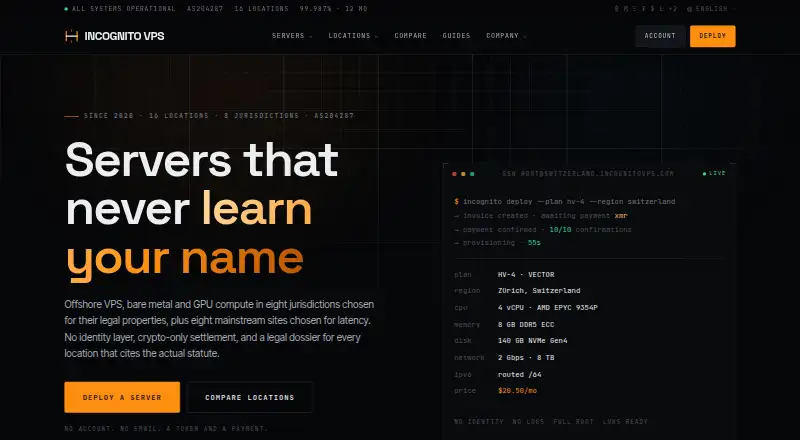Viewport: 800px width, 440px height.
Task: Click the Compare Locations button
Action: point(249,397)
